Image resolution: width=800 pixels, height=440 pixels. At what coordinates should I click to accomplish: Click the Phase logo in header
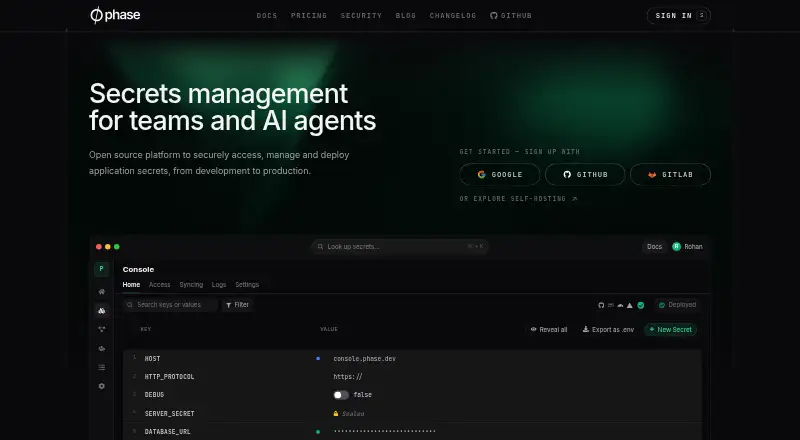[x=115, y=15]
